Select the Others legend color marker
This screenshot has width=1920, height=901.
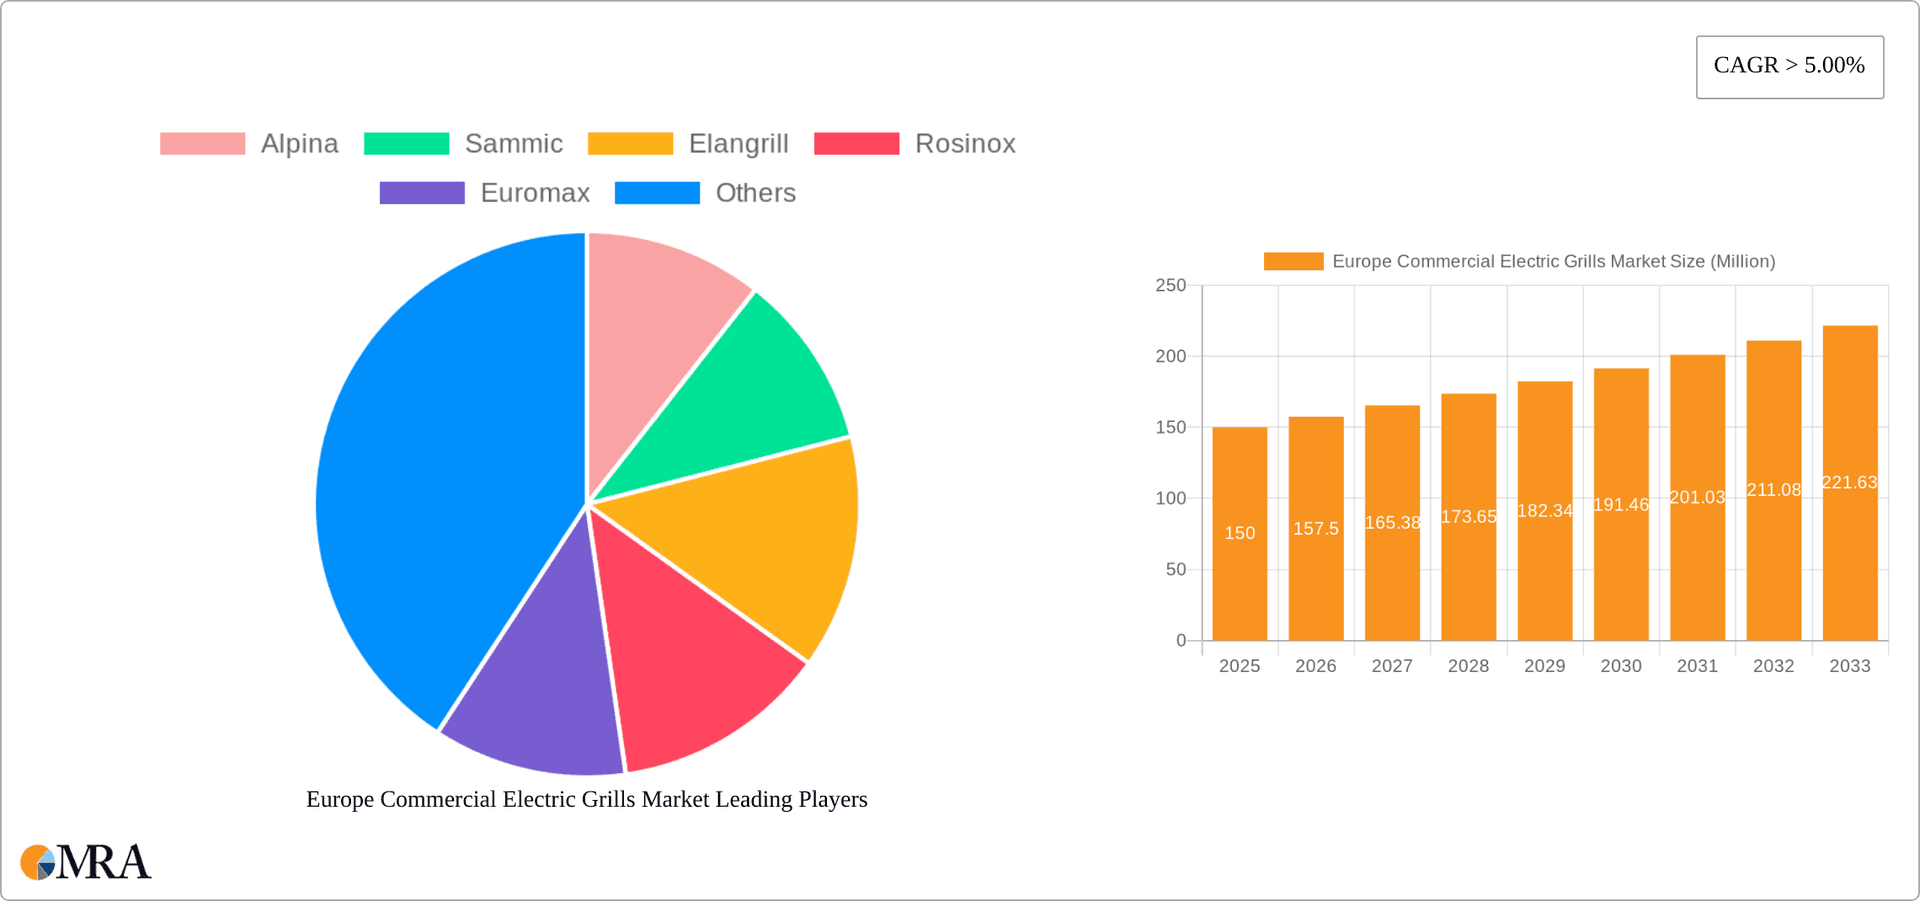[x=658, y=192]
